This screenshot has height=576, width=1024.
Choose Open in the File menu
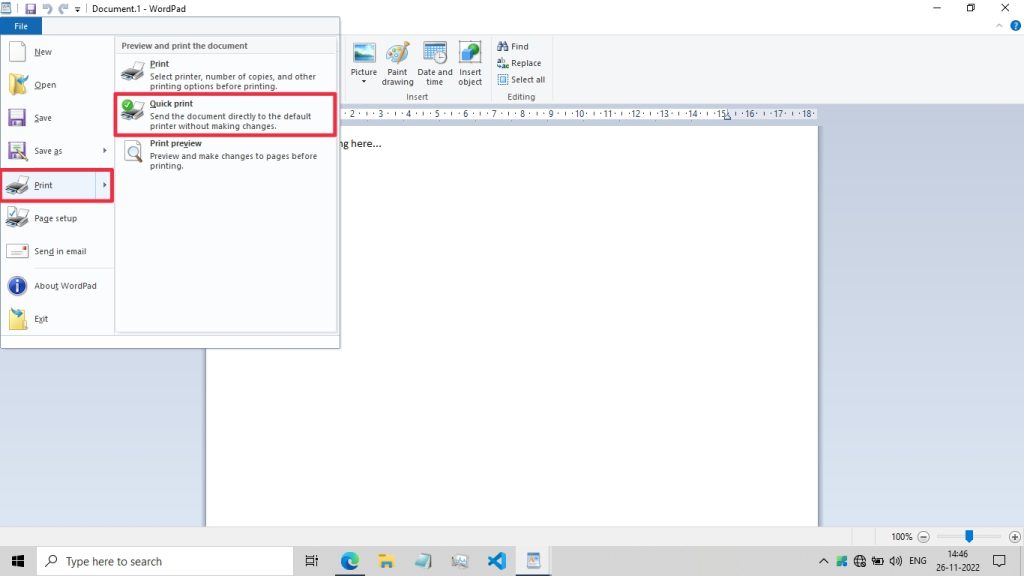(57, 85)
